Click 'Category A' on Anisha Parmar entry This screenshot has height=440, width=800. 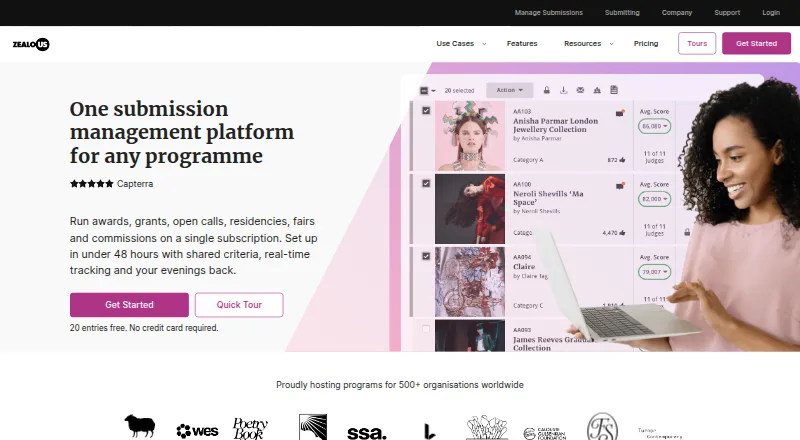click(x=528, y=160)
